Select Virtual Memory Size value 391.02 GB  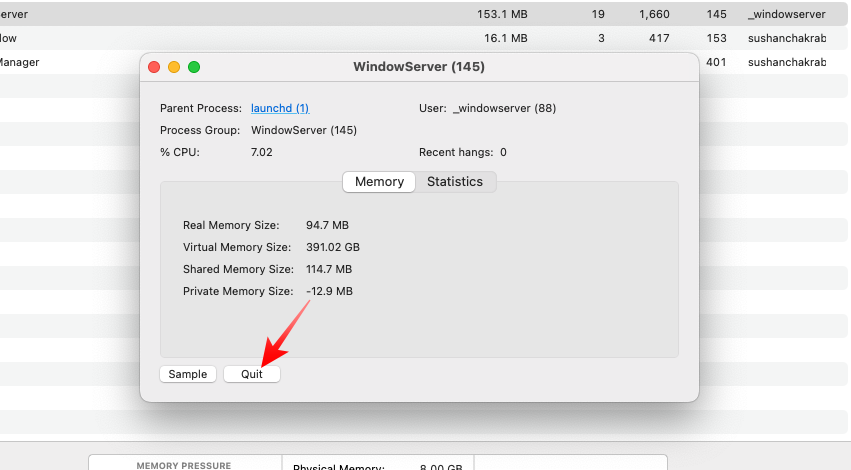[x=333, y=247]
